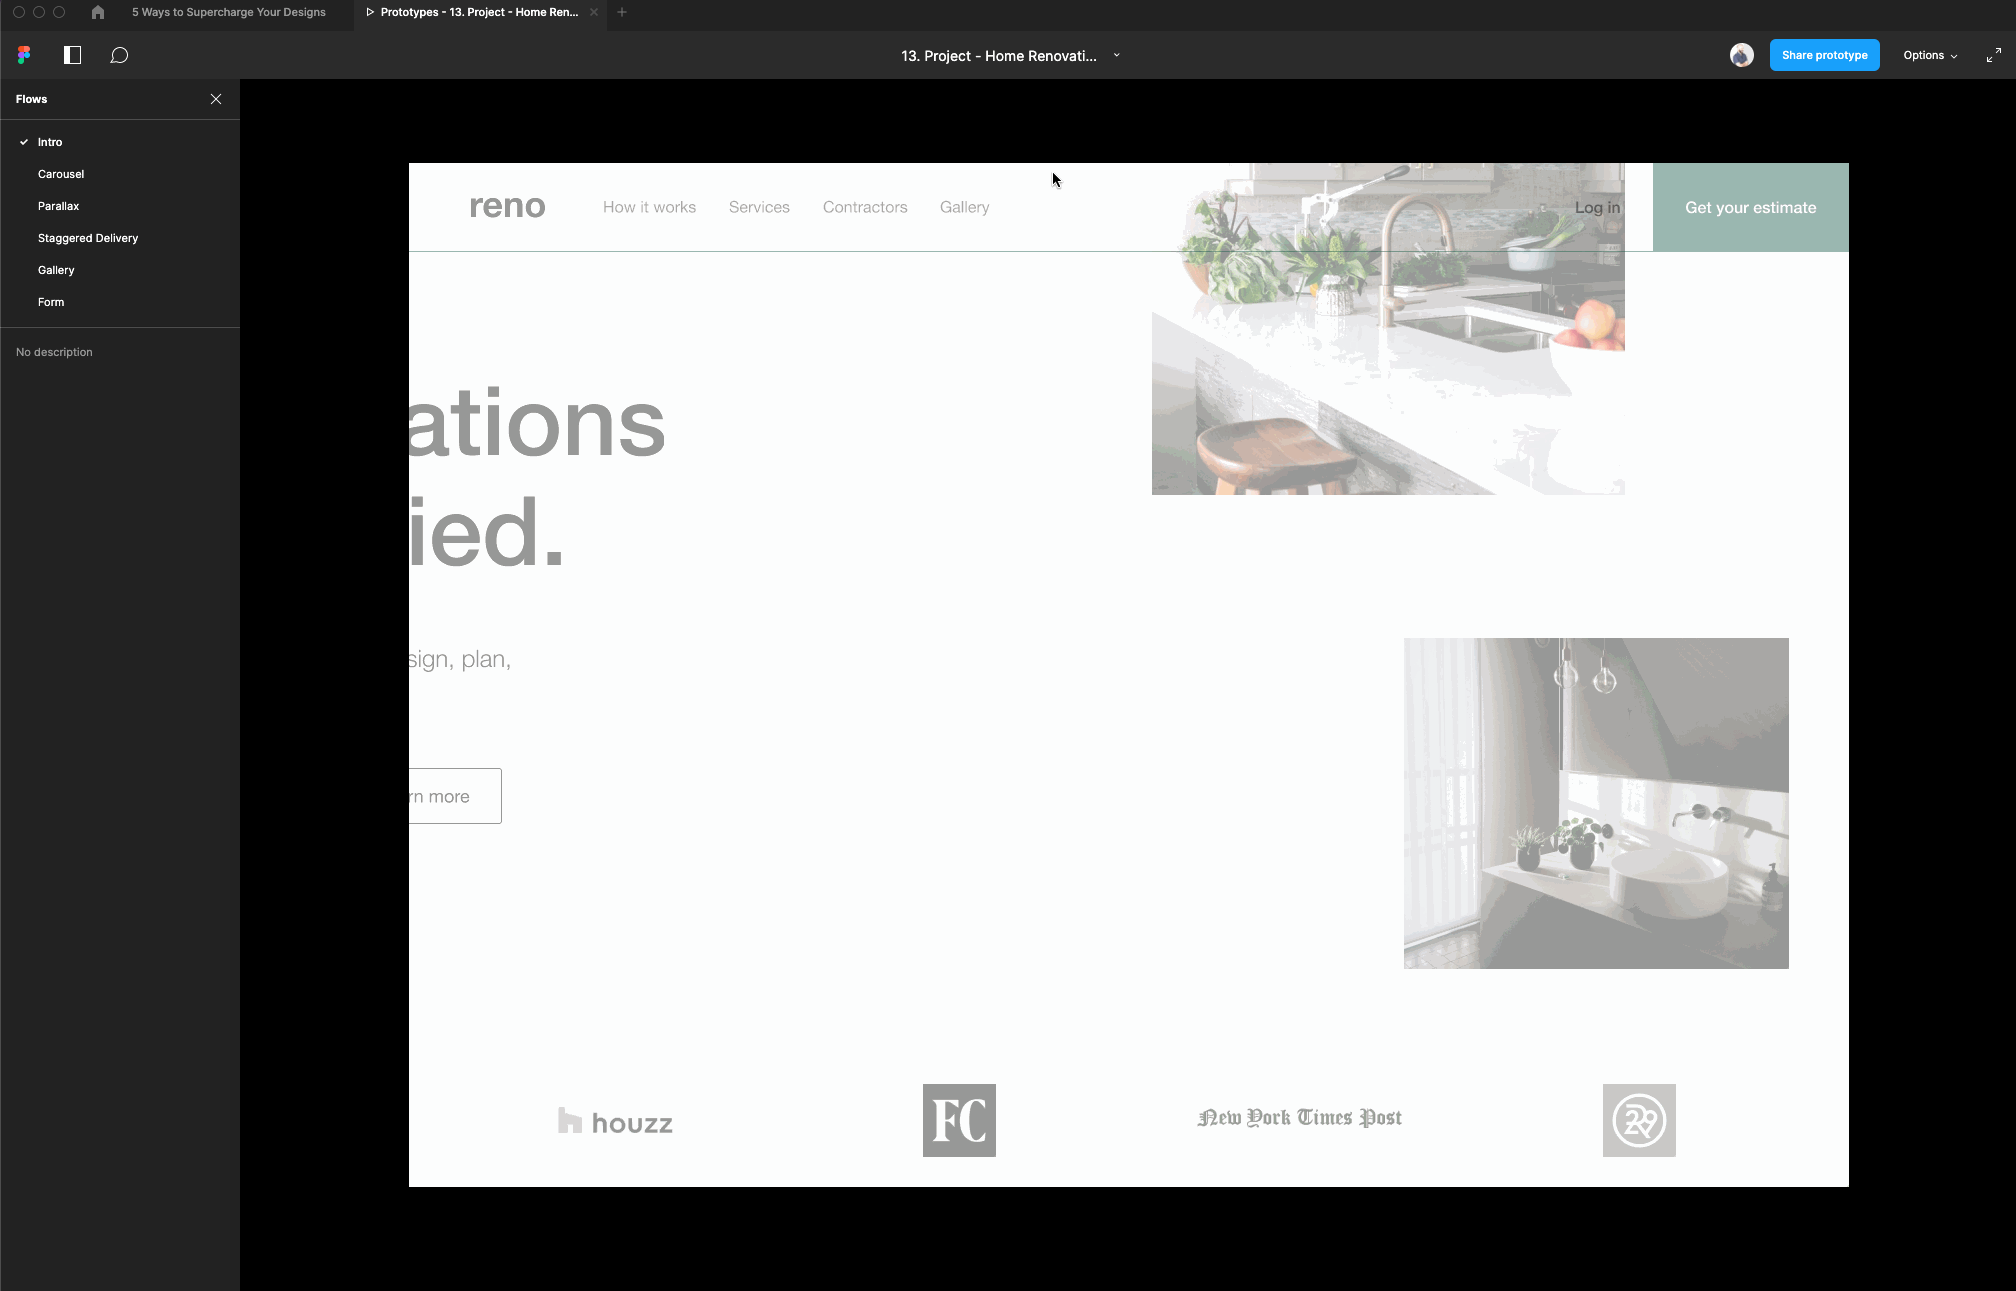Click the prototype settings dropdown arrow
This screenshot has width=2016, height=1291.
[x=1117, y=54]
